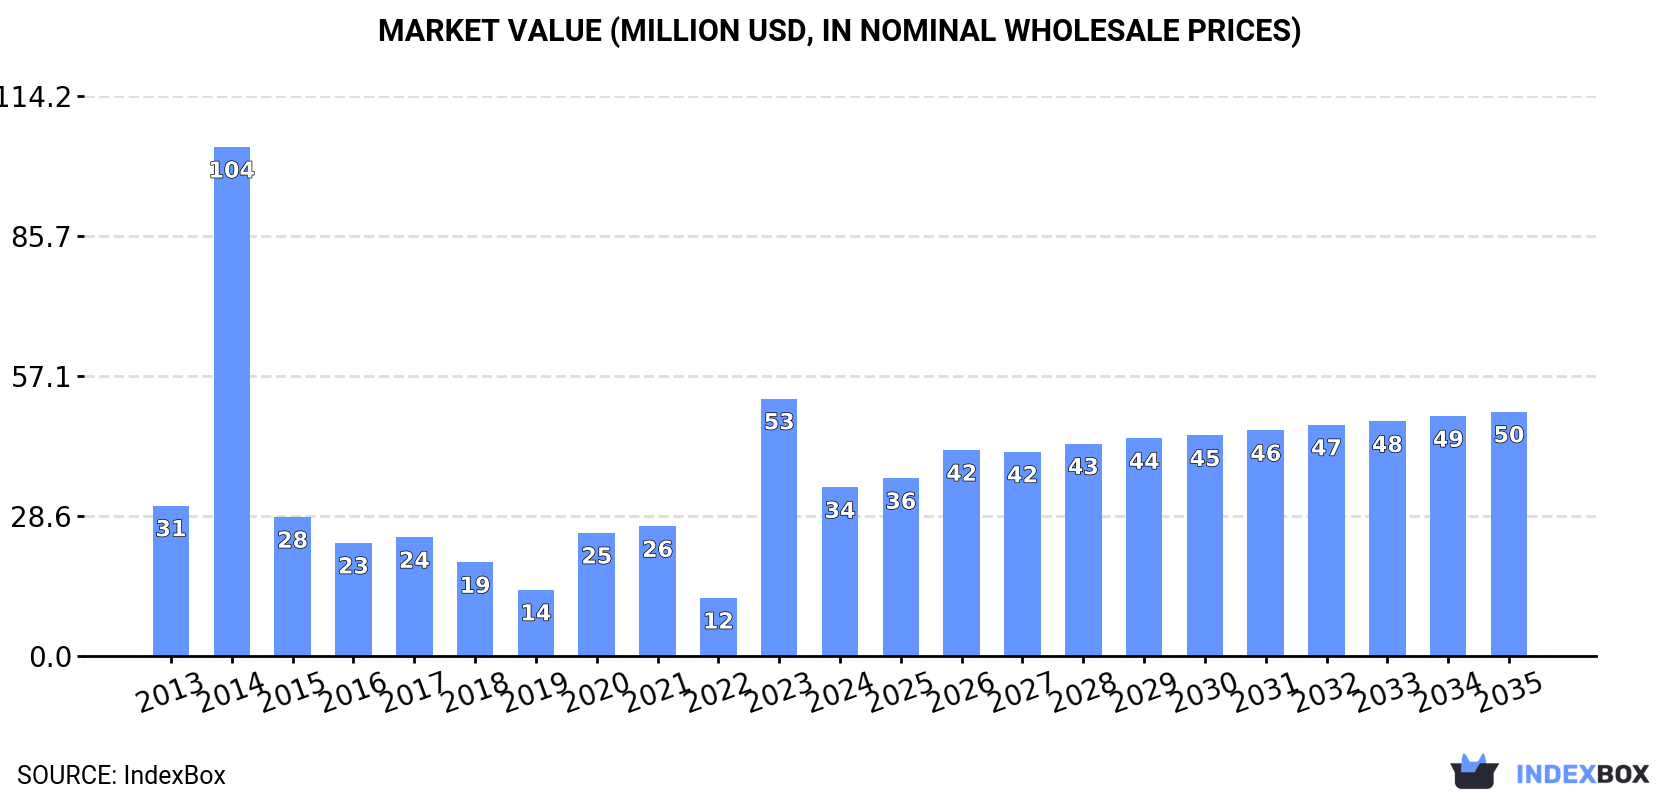This screenshot has width=1680, height=800.
Task: Click the 2035 bar labeled 50
Action: click(1509, 534)
